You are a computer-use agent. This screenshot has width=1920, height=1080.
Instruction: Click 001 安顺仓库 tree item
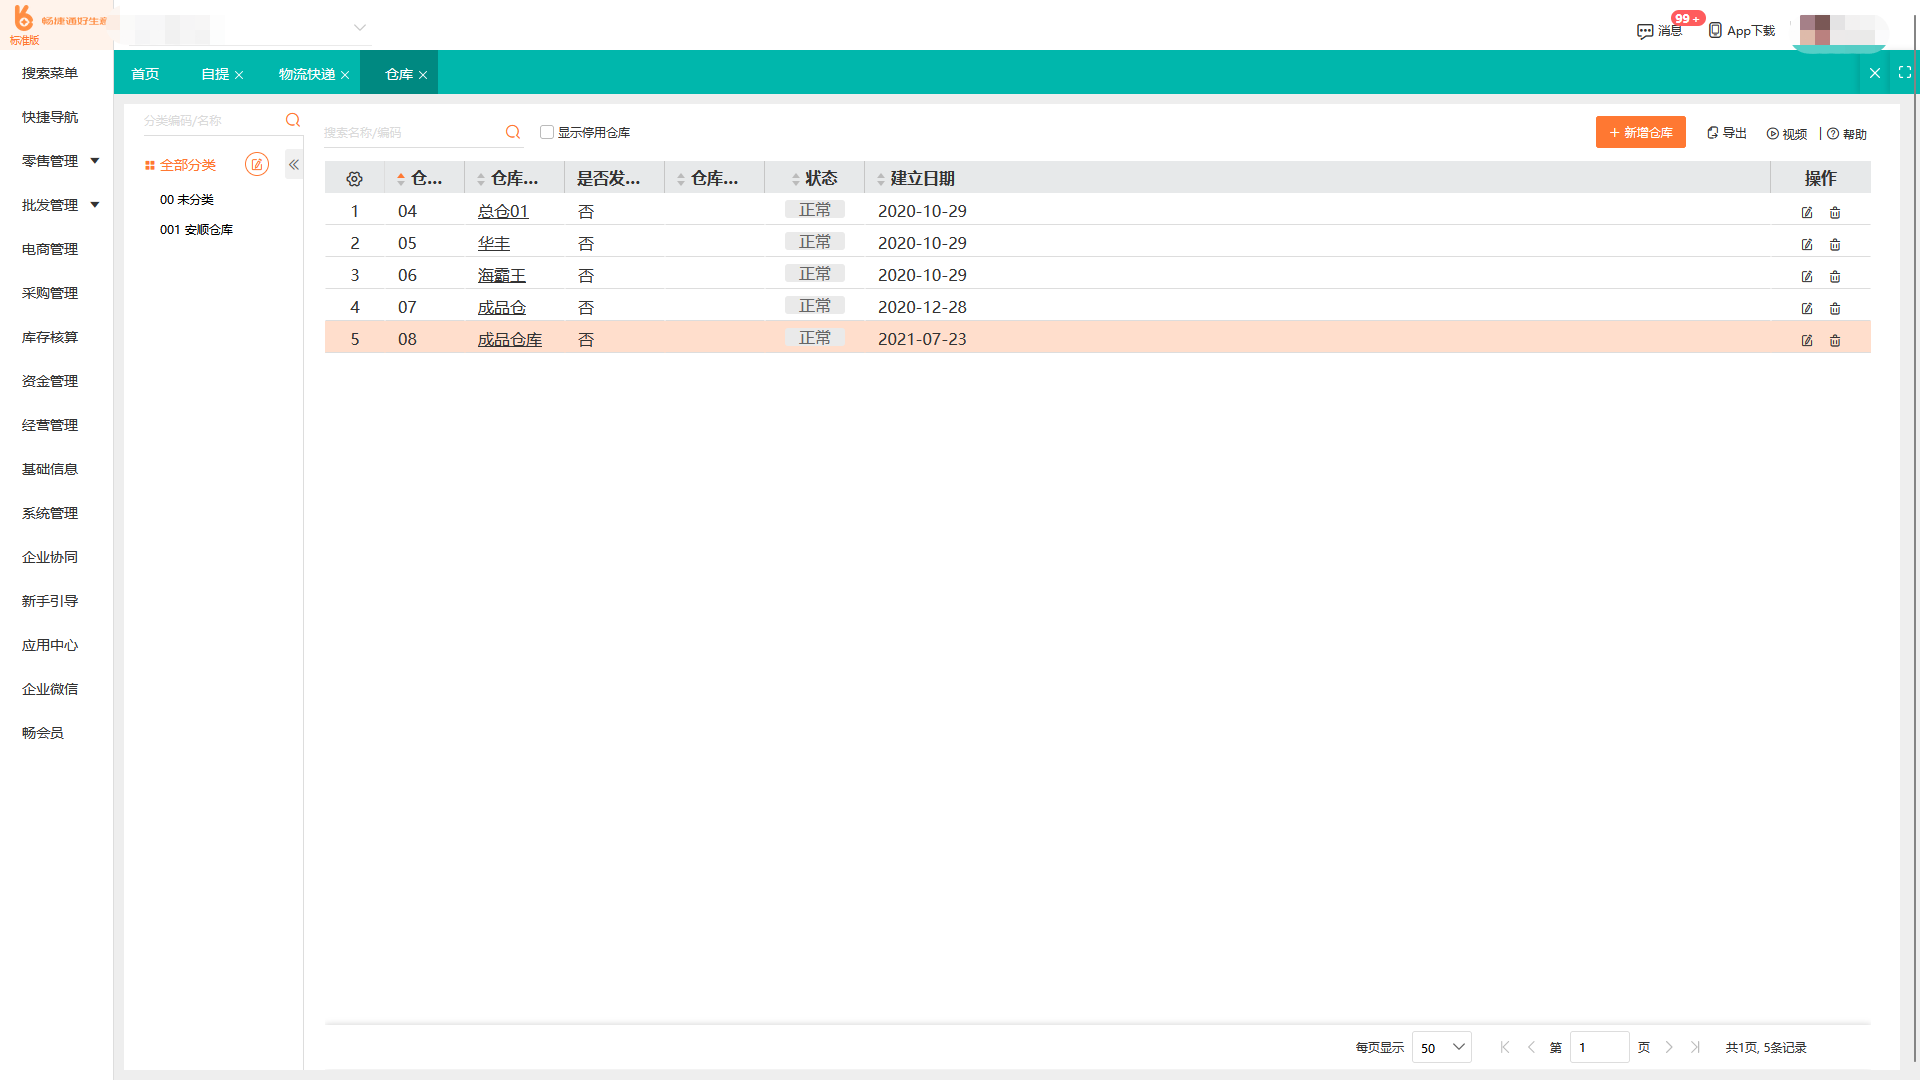pos(200,229)
